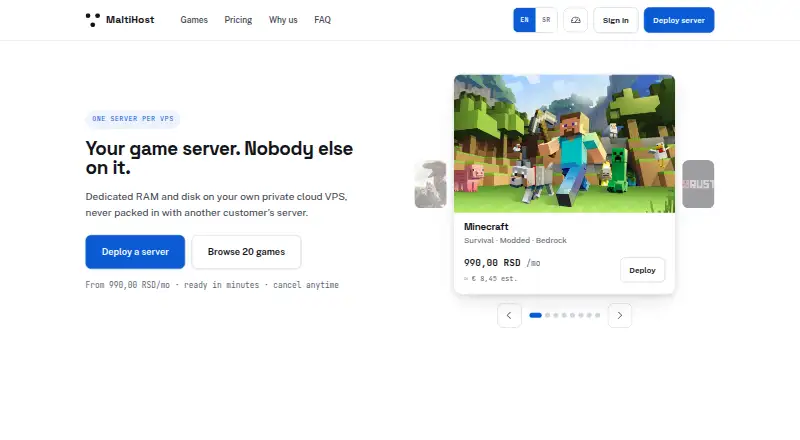Select the second carousel dot
Image resolution: width=800 pixels, height=440 pixels.
click(x=547, y=315)
